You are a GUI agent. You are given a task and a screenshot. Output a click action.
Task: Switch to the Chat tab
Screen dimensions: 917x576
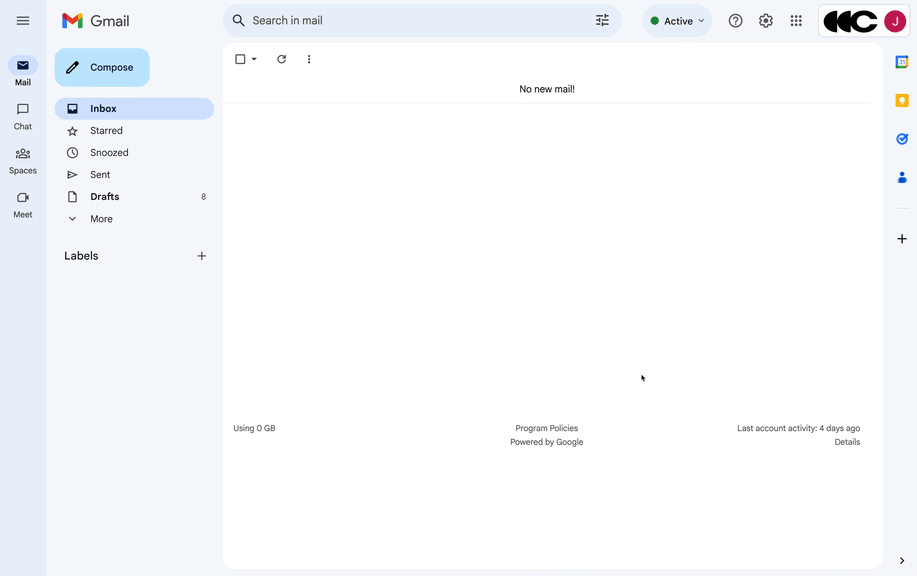(23, 116)
